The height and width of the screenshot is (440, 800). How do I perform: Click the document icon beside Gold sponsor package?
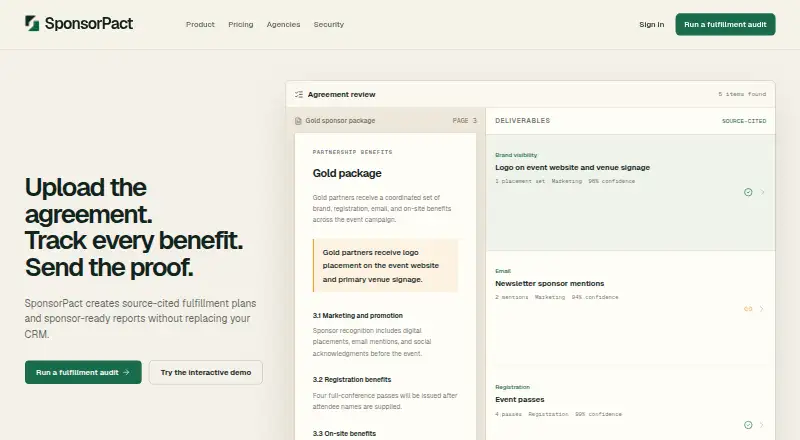coord(298,121)
